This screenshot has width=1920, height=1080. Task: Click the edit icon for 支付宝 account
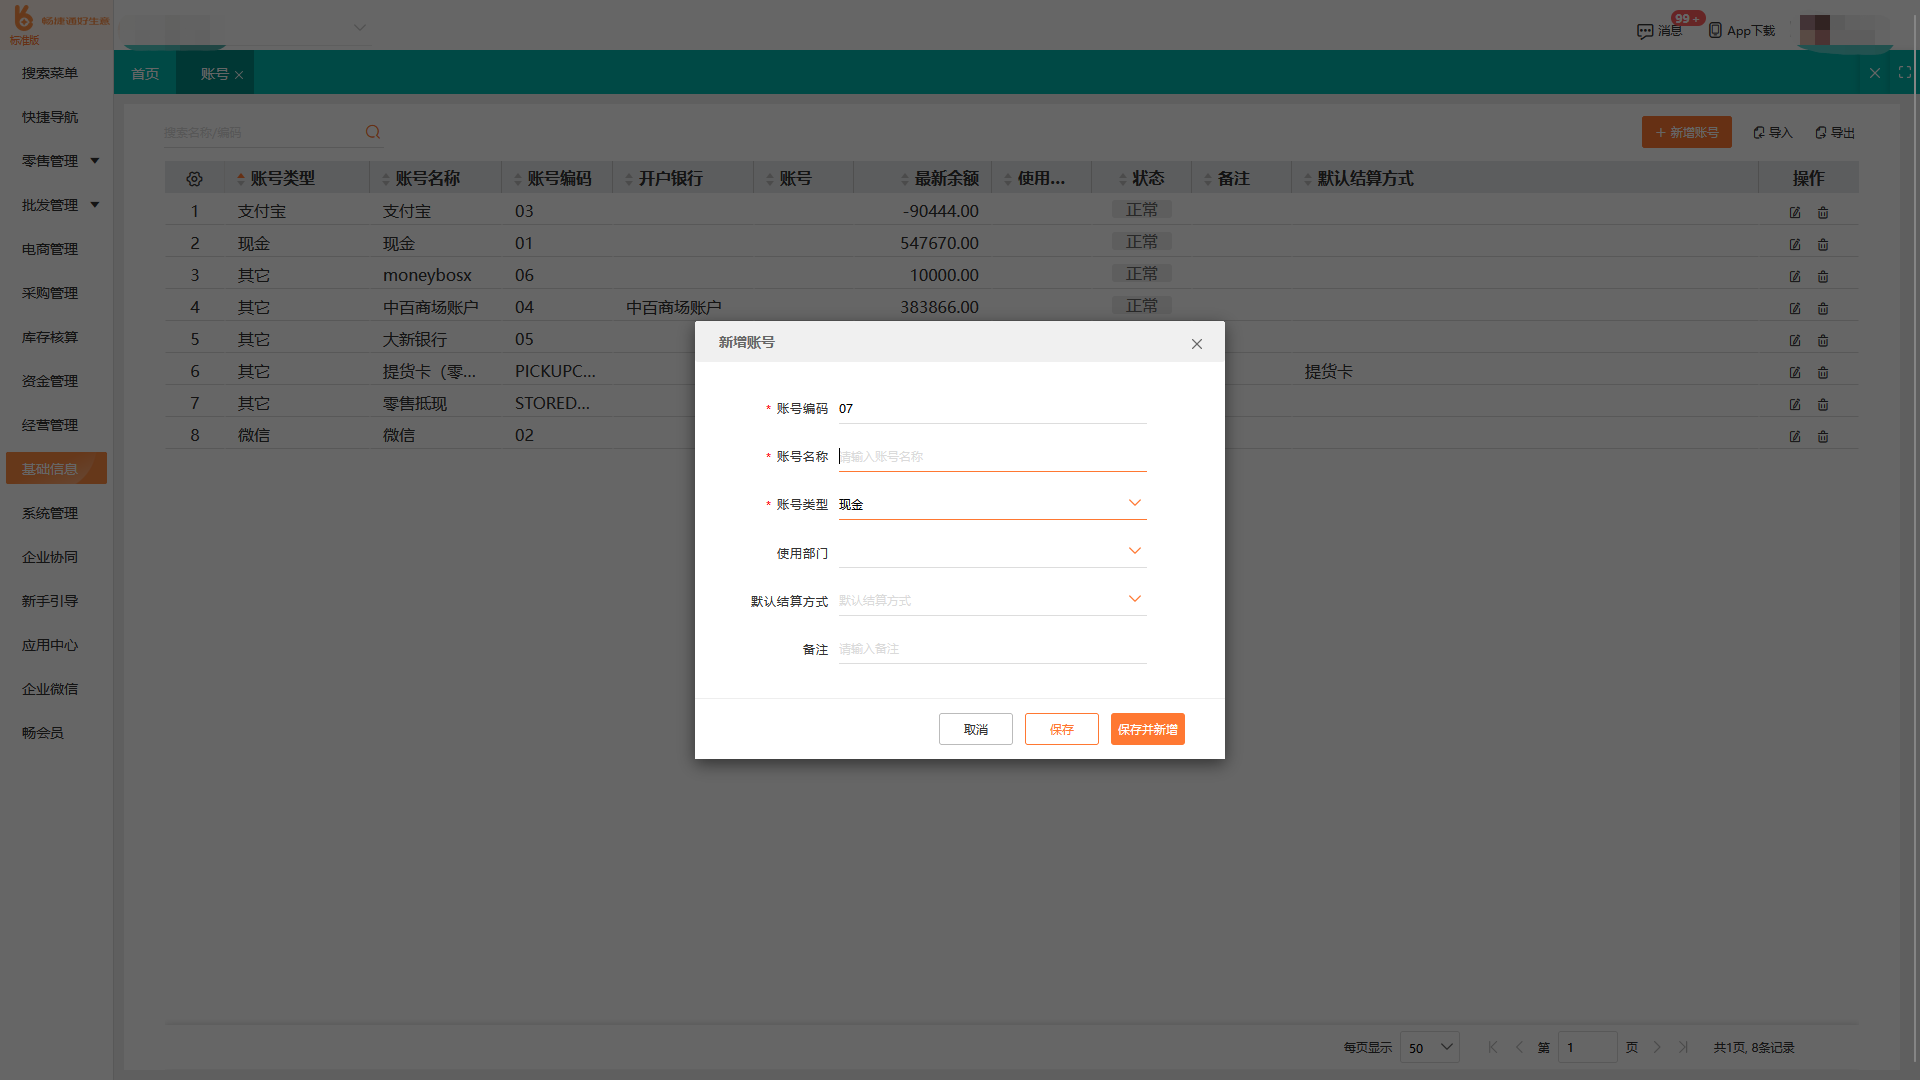[1795, 212]
